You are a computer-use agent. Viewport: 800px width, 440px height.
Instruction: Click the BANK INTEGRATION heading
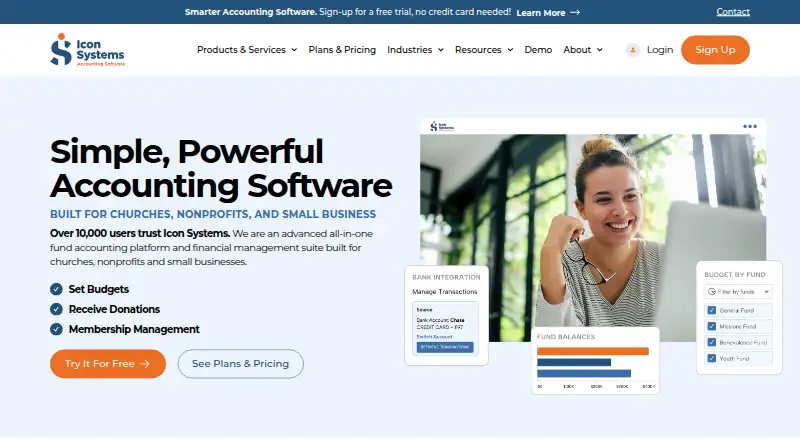pos(446,277)
